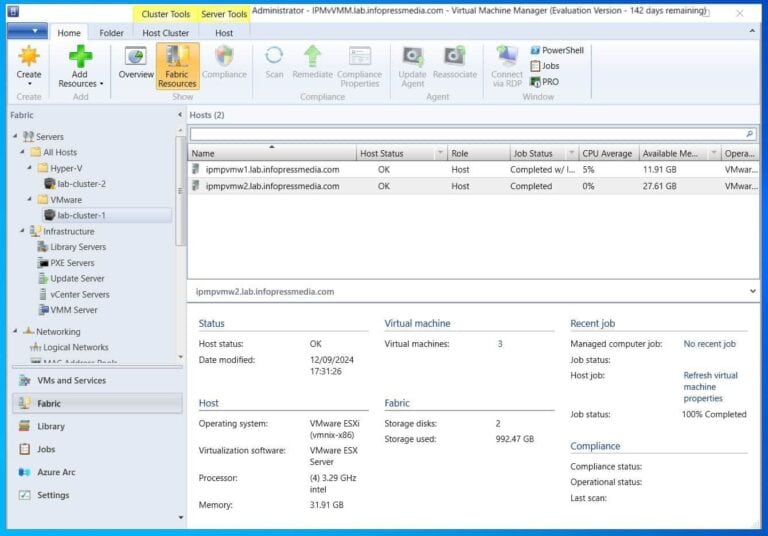Select the Server Tools contextual tab

pyautogui.click(x=224, y=14)
